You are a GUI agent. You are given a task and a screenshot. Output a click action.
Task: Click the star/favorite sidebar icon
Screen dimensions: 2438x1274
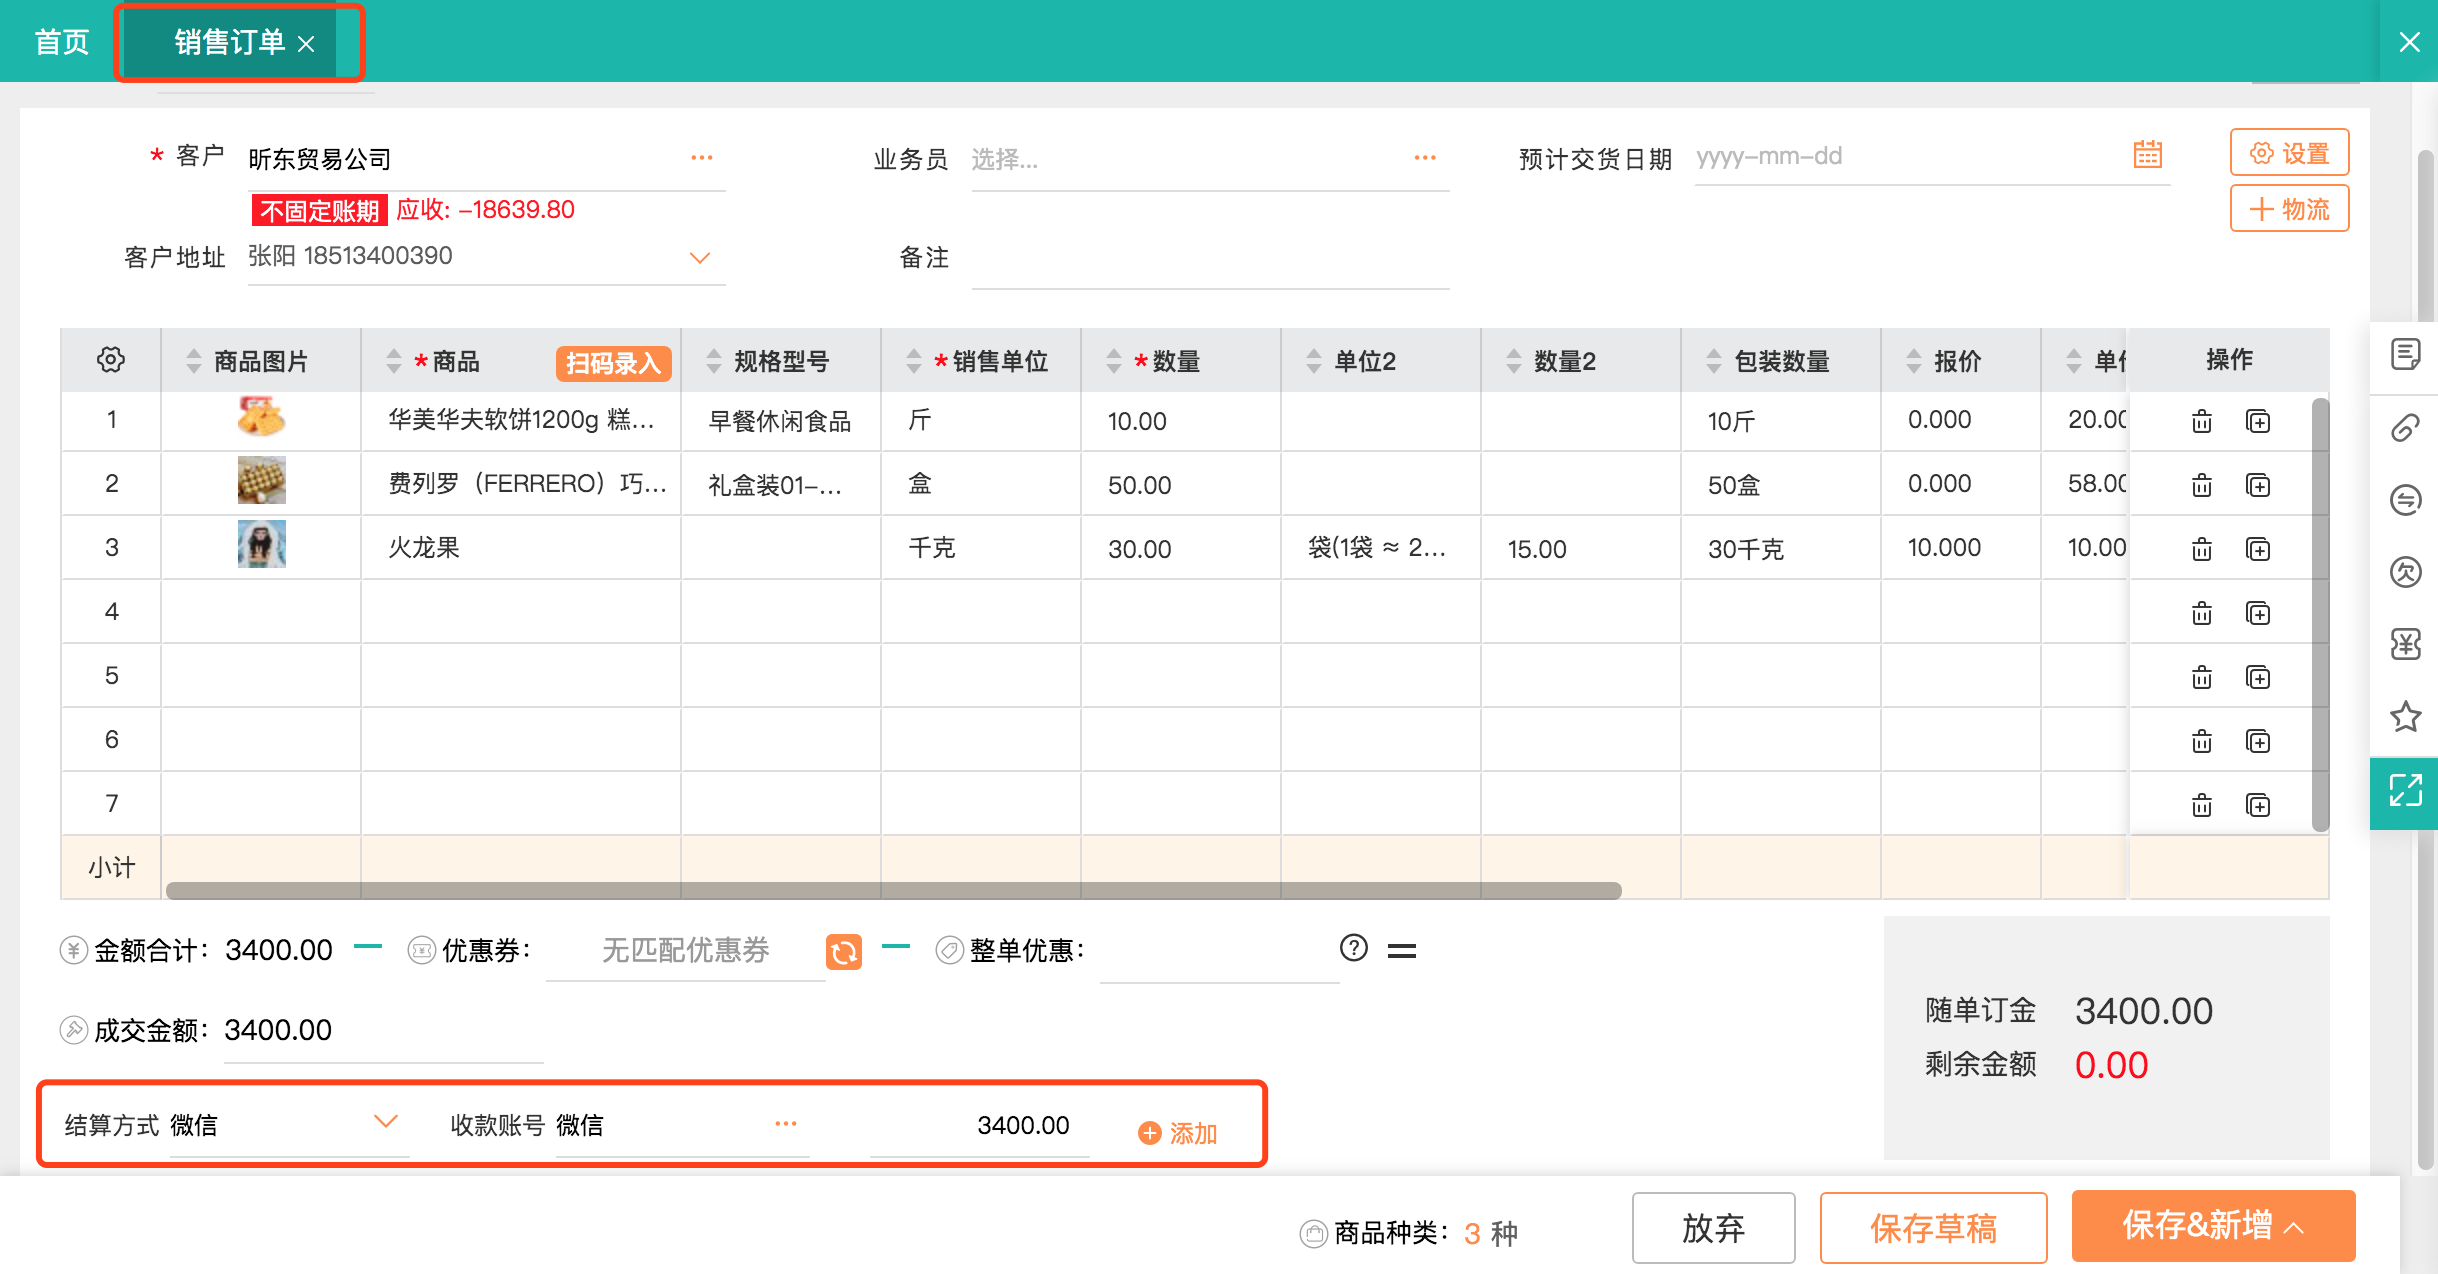click(2404, 726)
